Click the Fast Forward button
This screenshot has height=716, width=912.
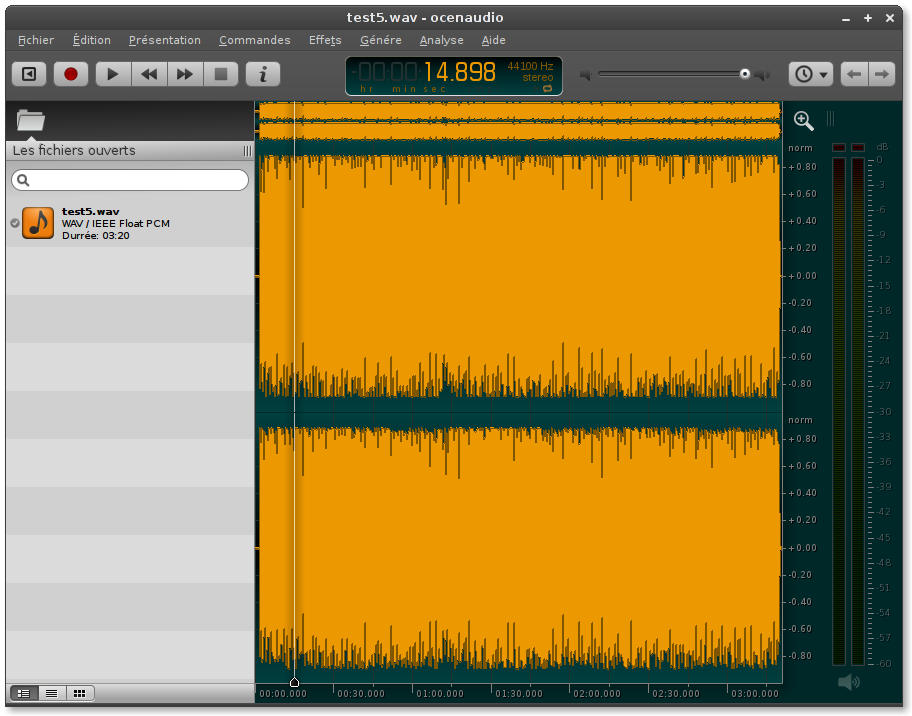pyautogui.click(x=185, y=74)
